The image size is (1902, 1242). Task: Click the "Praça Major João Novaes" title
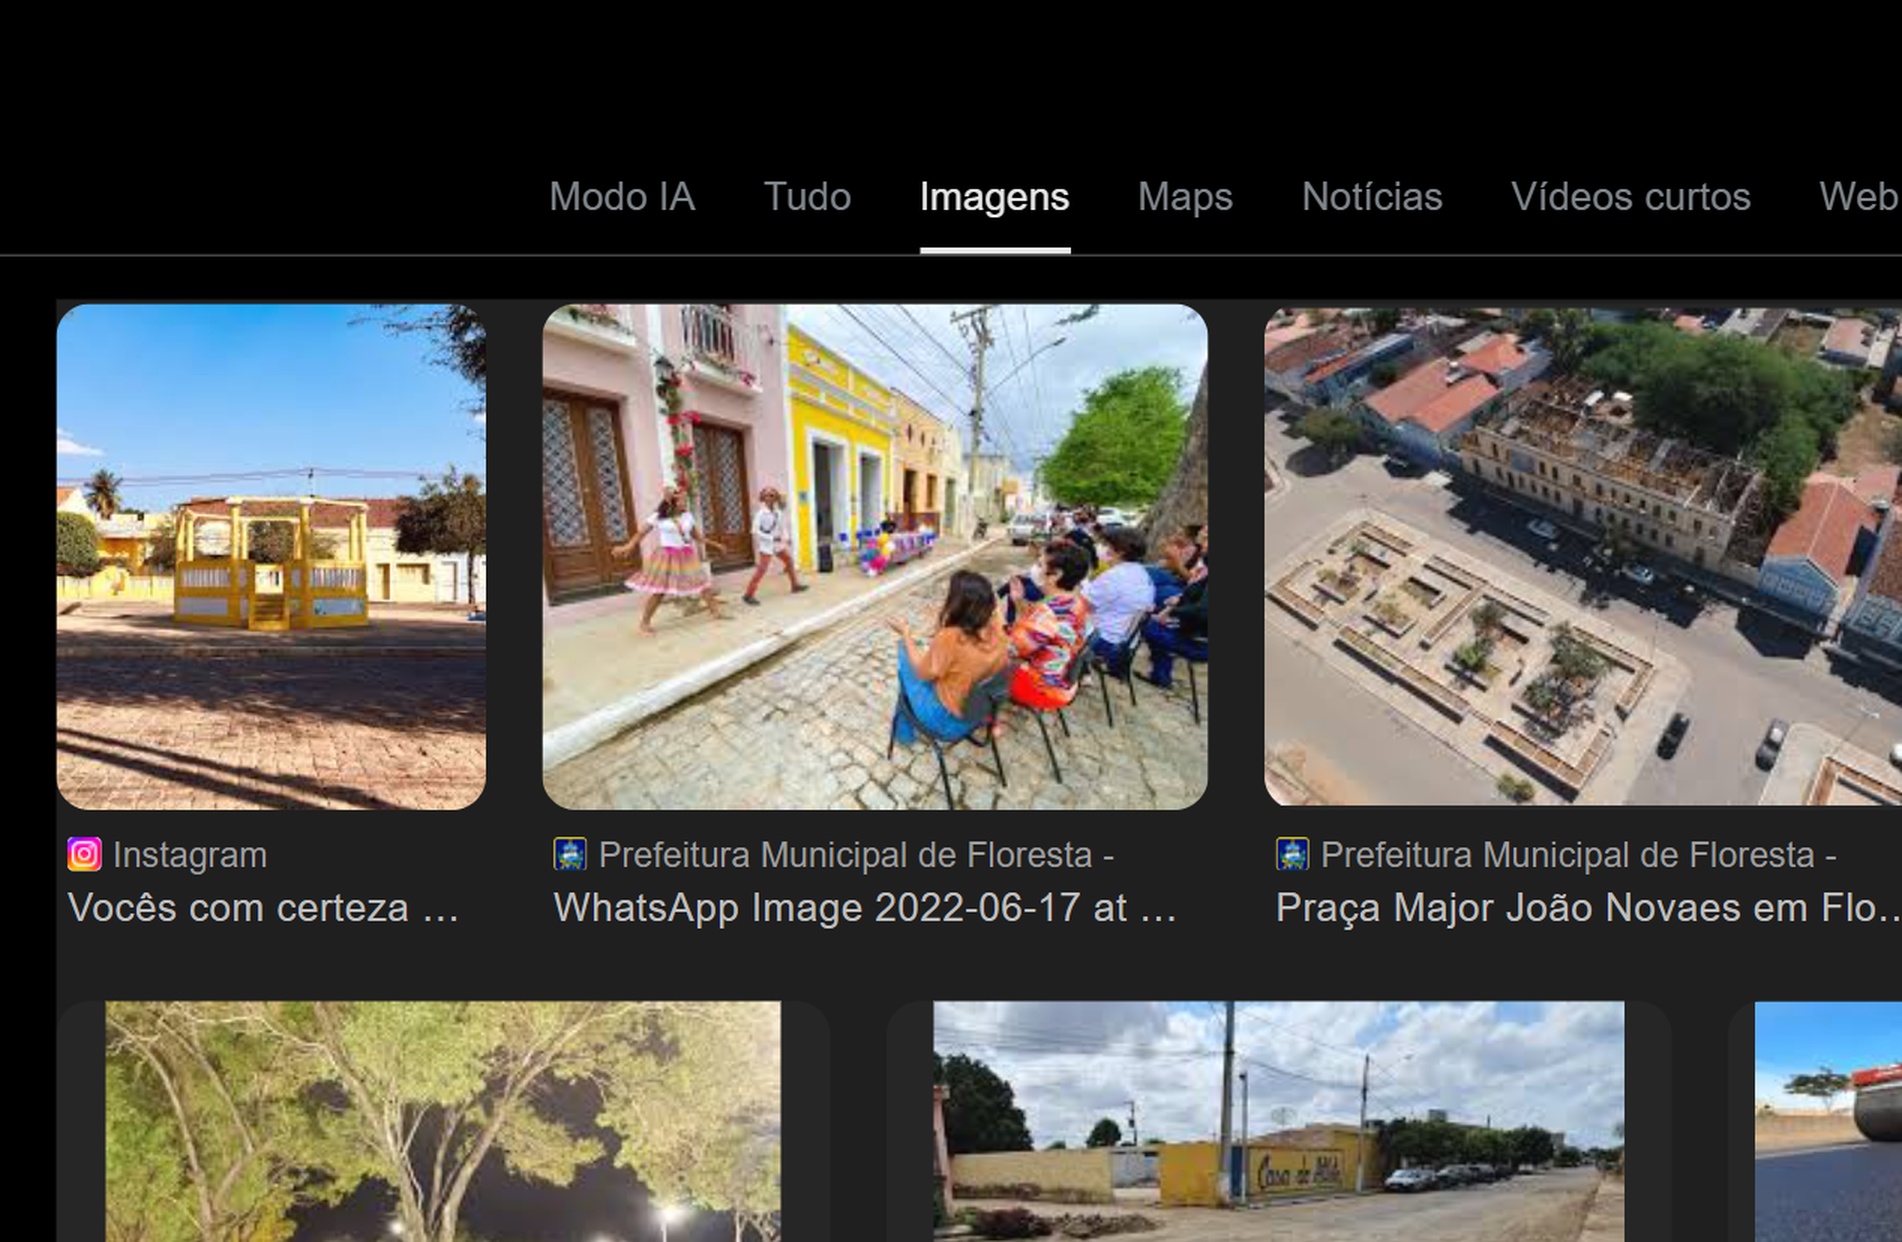(x=1586, y=908)
